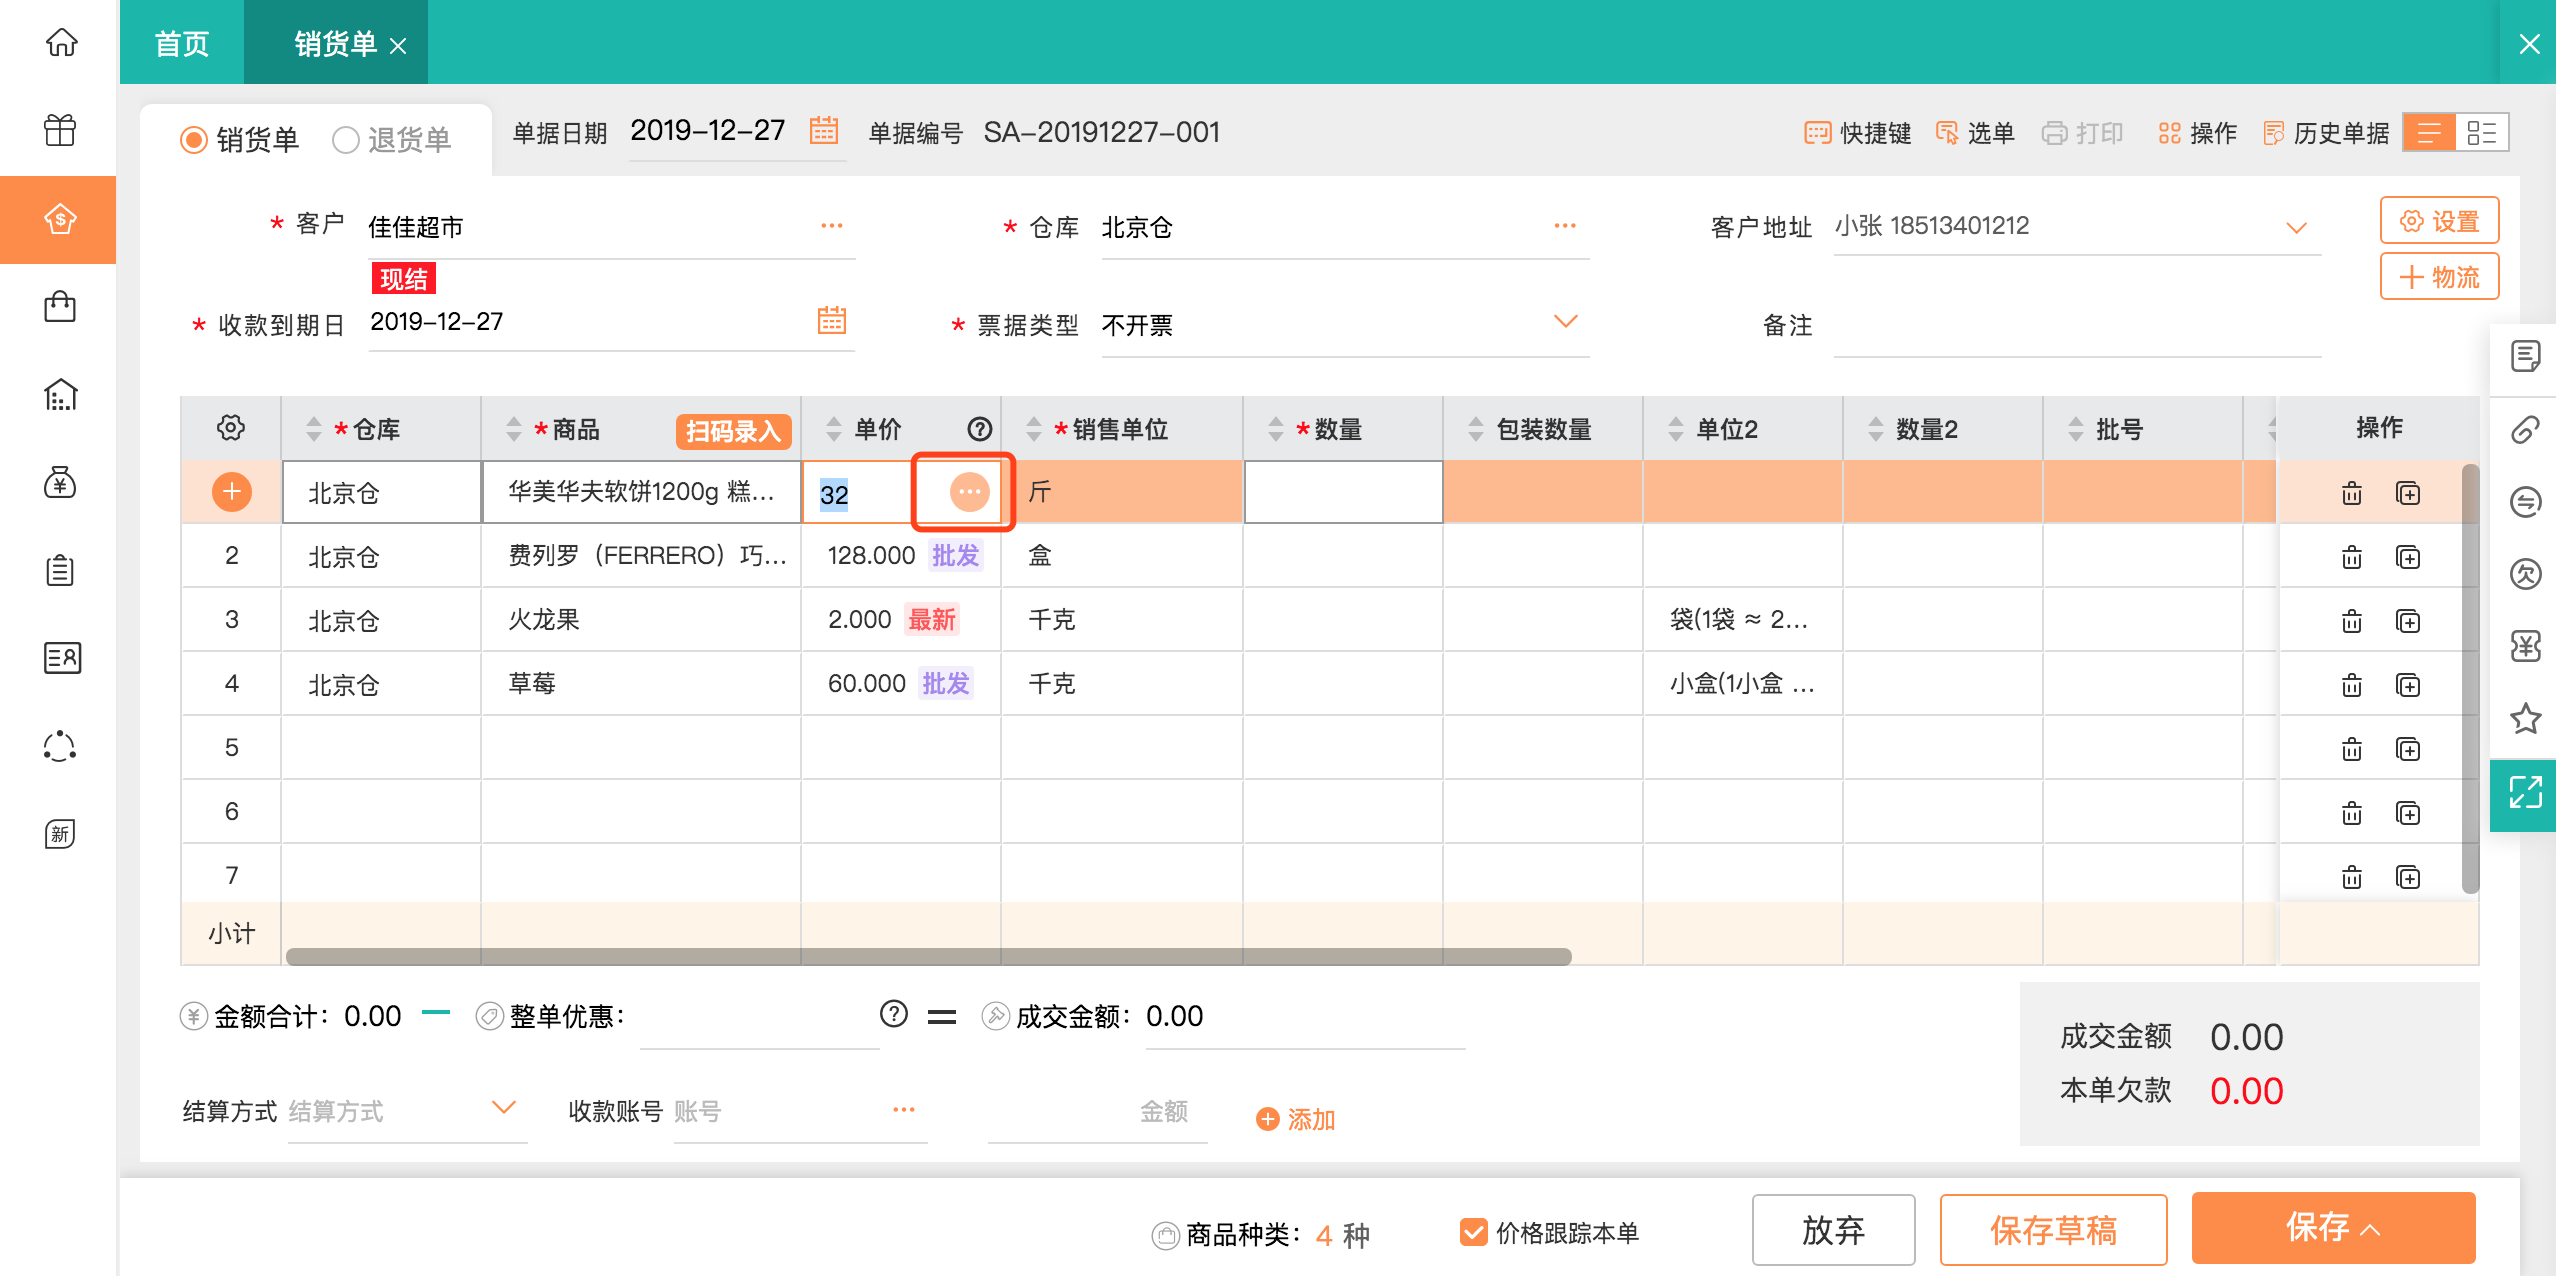Screen dimensions: 2556x1276
Task: Click the 客户地址 input field
Action: point(2070,225)
